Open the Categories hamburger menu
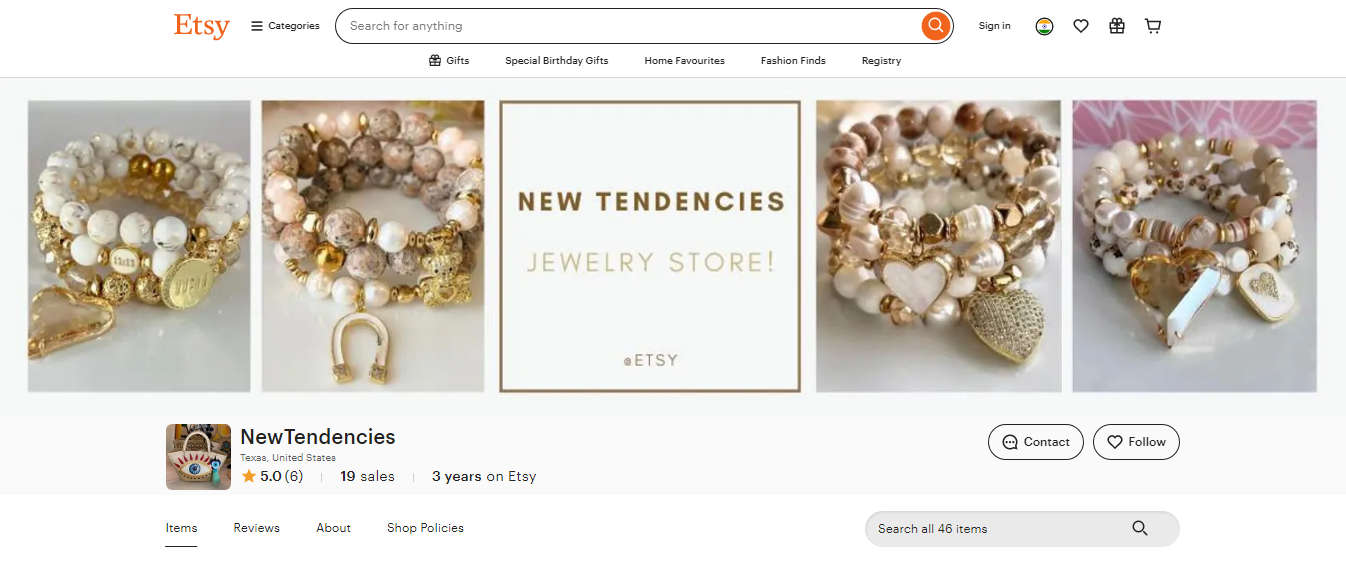Screen dimensions: 1346x566 (285, 26)
